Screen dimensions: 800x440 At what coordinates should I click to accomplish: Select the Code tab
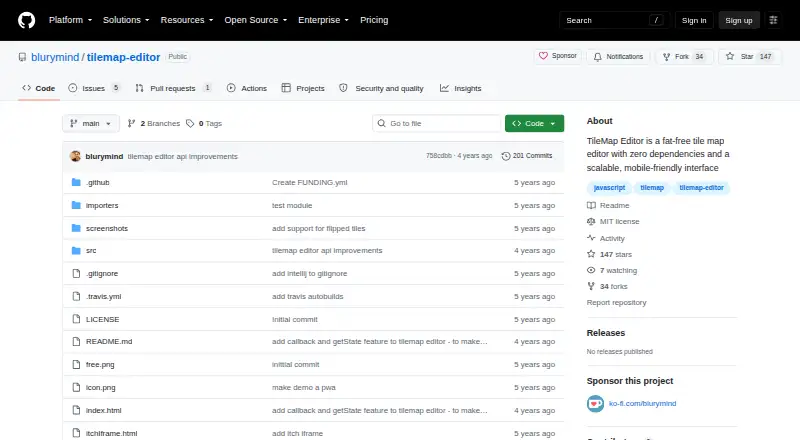39,88
